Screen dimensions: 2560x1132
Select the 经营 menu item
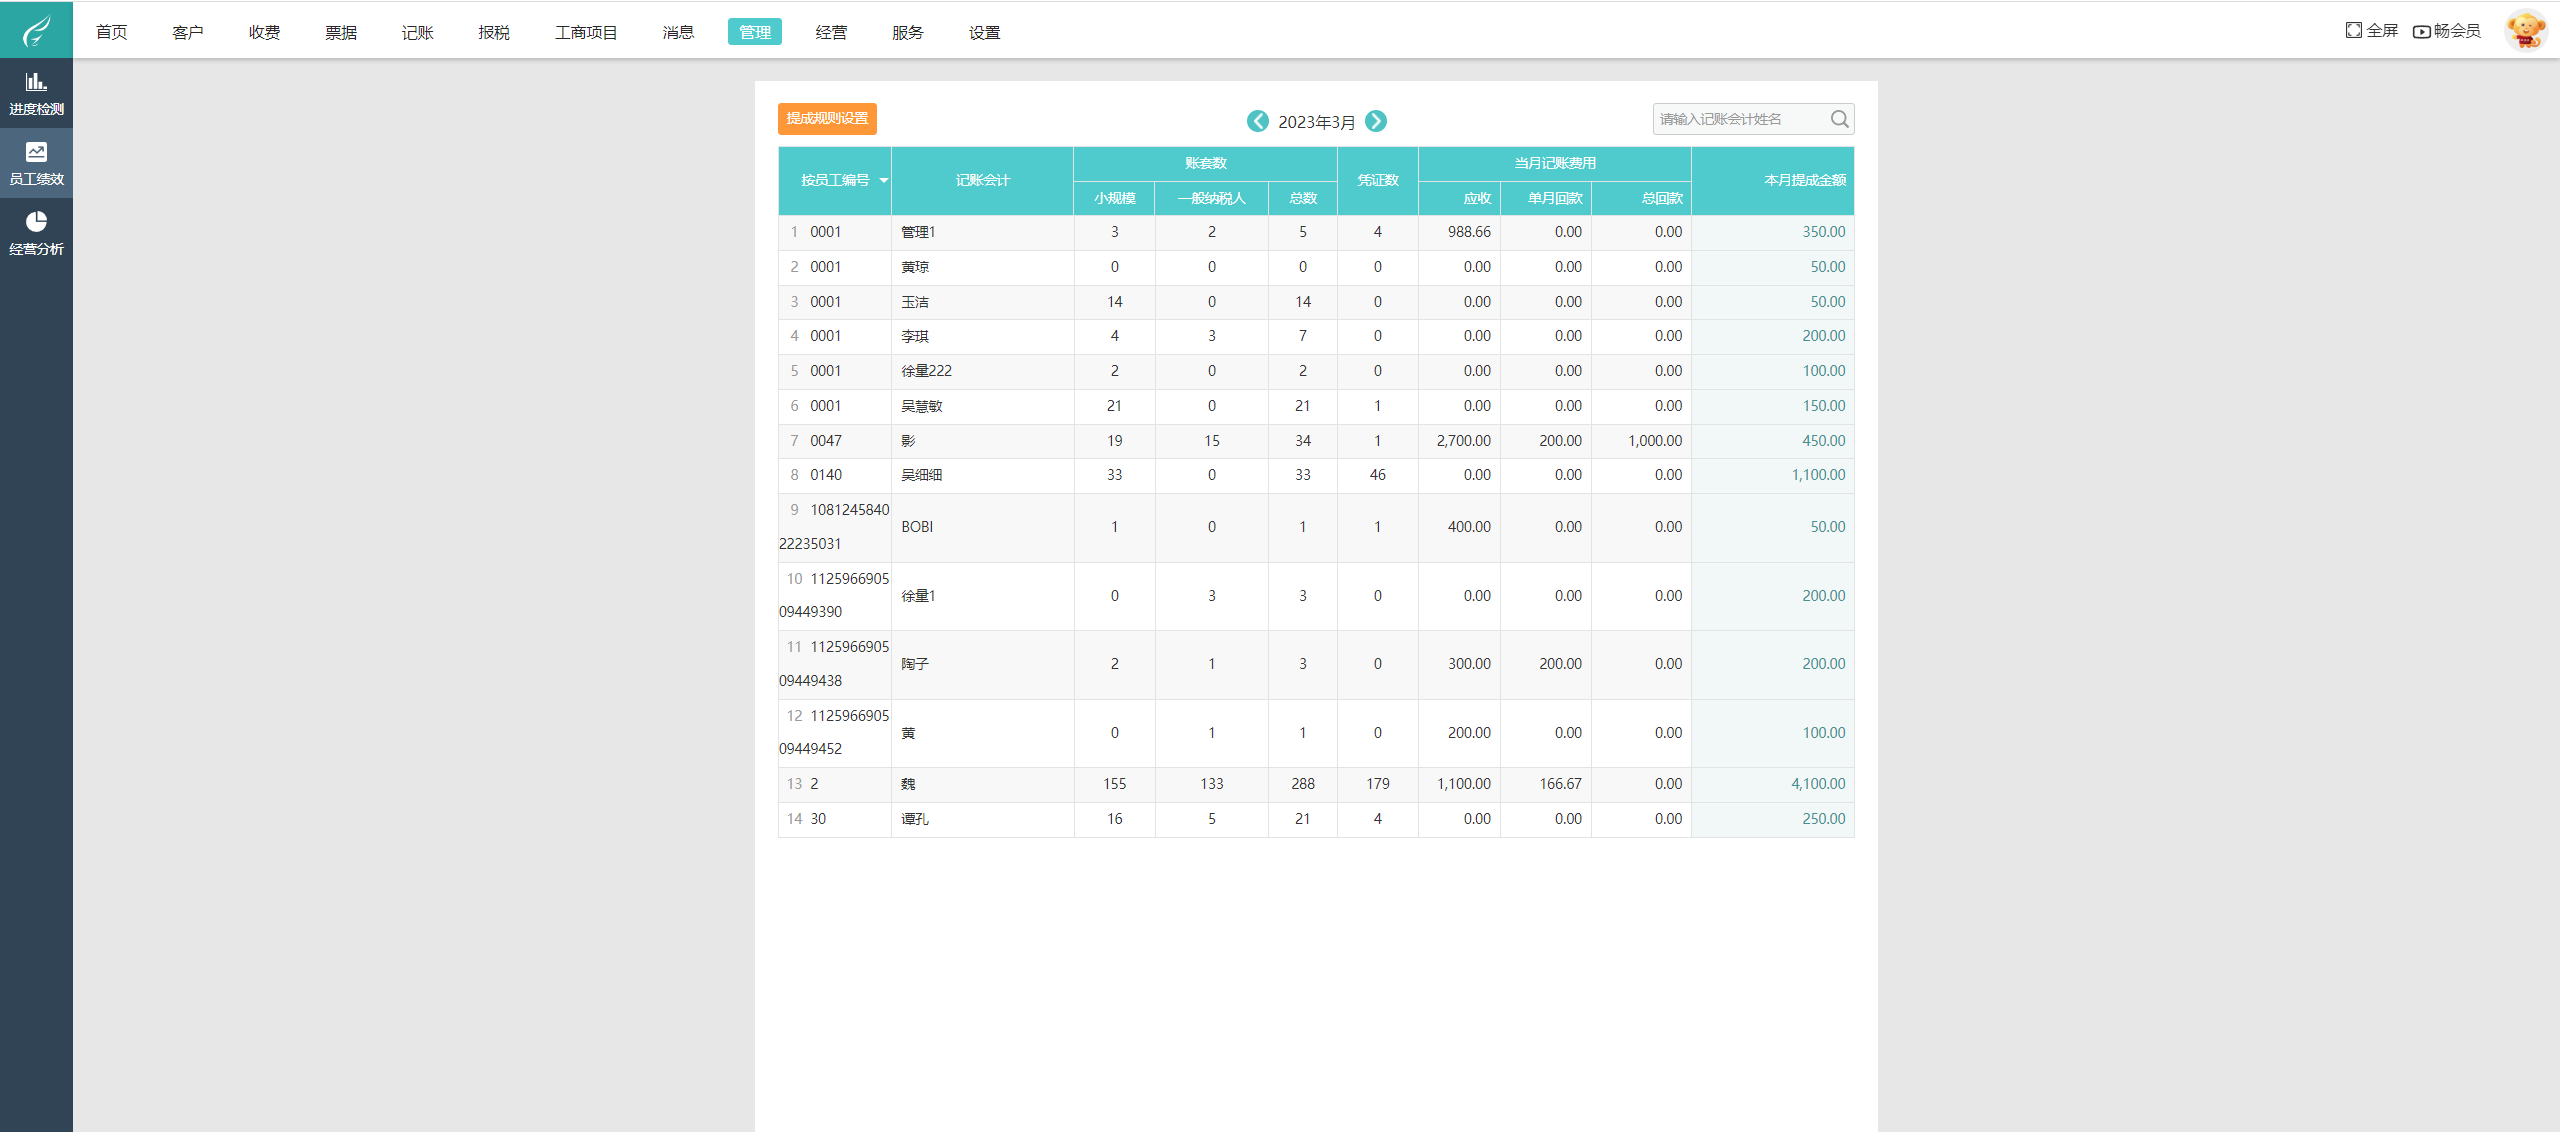(834, 31)
